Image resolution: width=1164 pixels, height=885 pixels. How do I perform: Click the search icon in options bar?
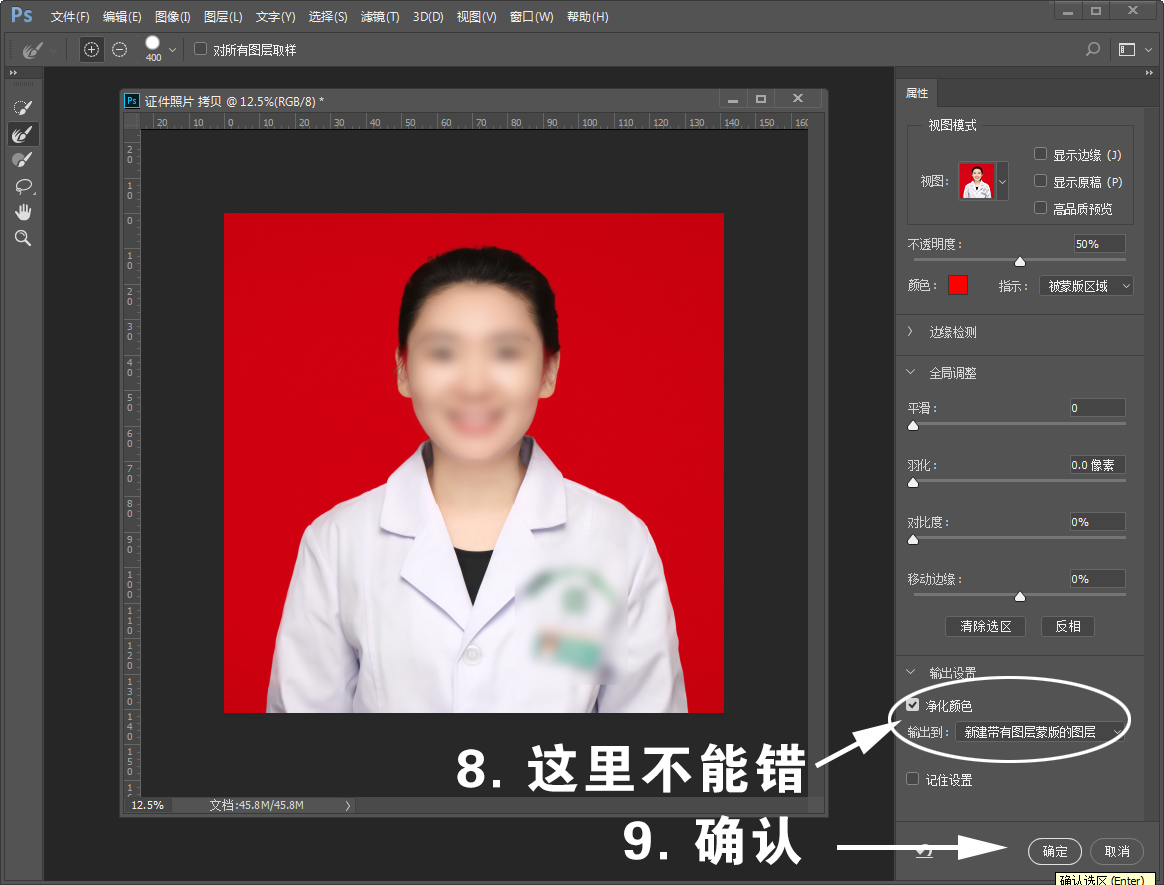1093,49
